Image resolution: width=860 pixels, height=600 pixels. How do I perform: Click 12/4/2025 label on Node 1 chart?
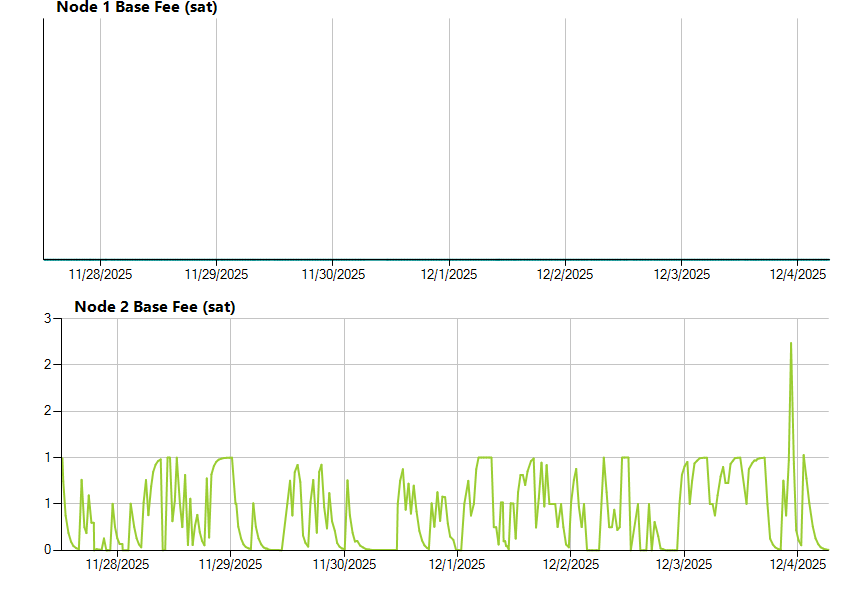click(x=797, y=274)
